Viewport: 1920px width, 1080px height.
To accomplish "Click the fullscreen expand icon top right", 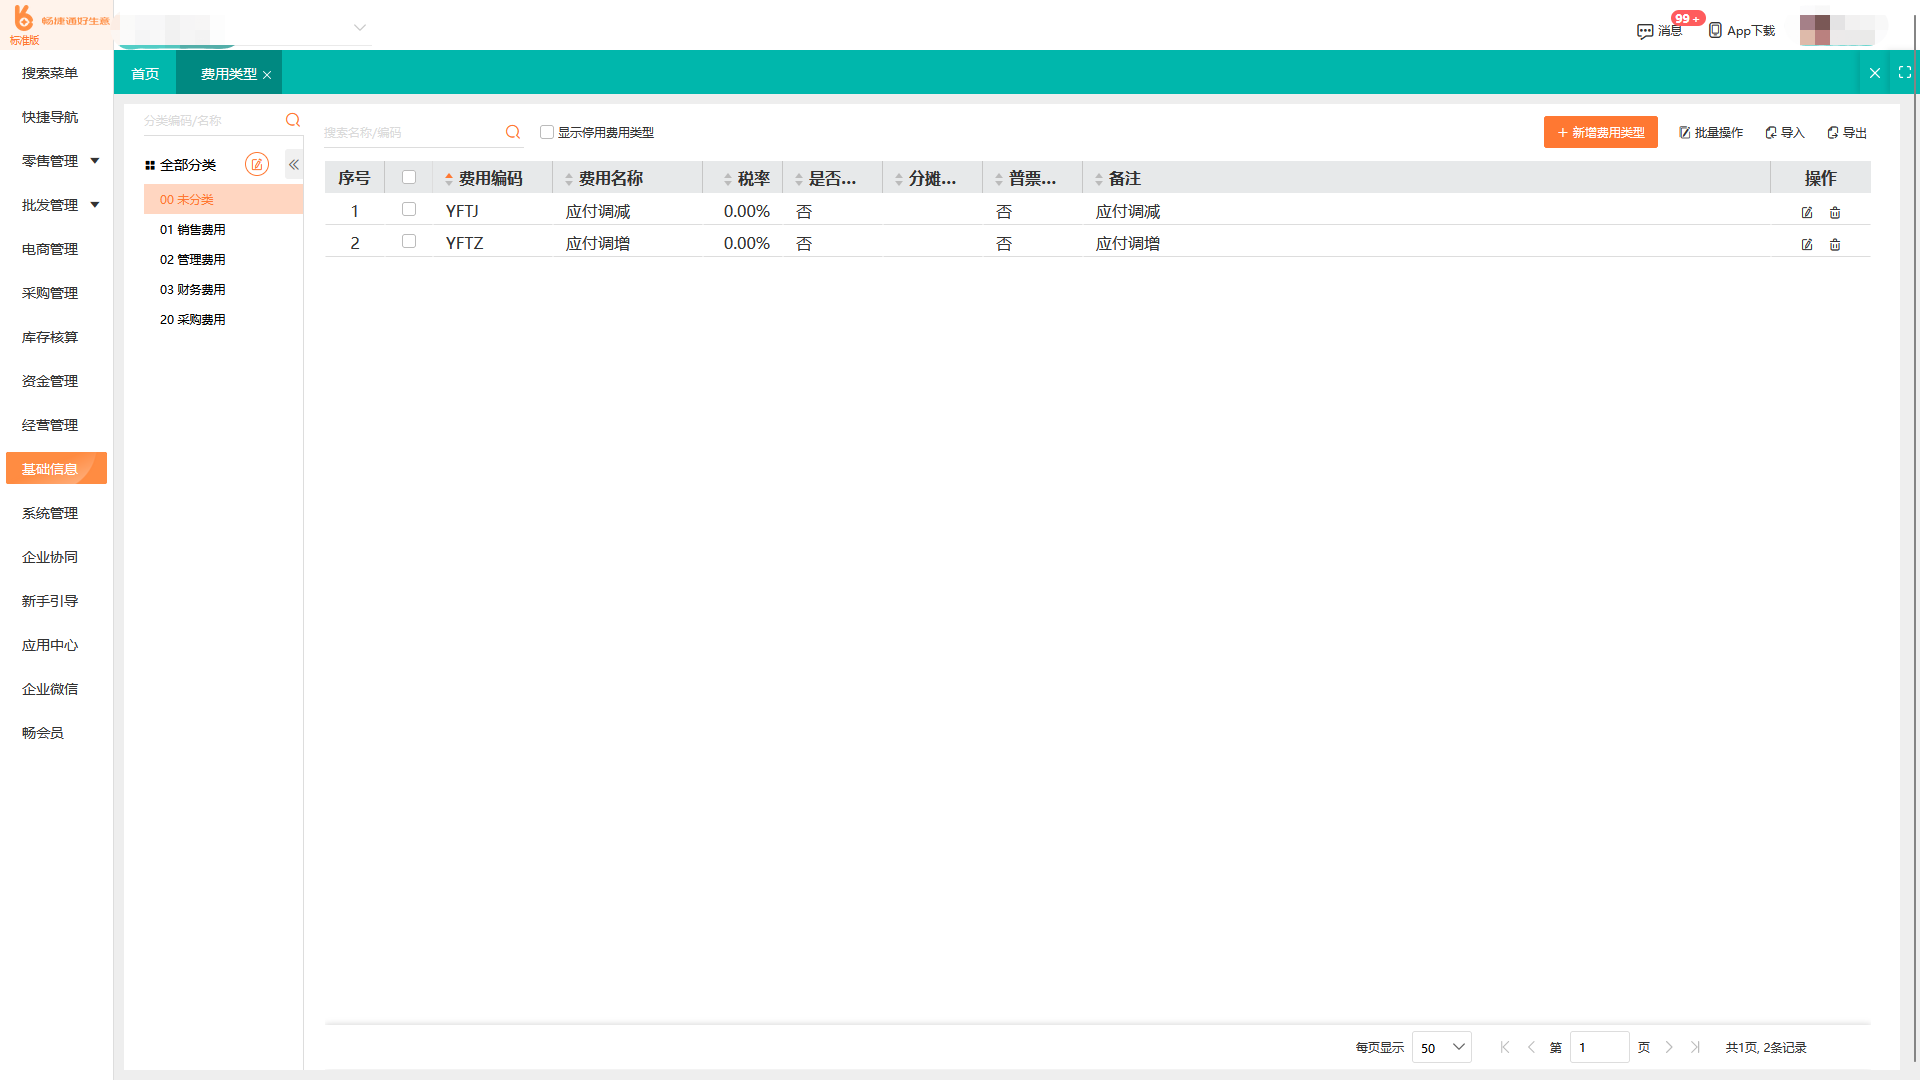I will coord(1904,73).
